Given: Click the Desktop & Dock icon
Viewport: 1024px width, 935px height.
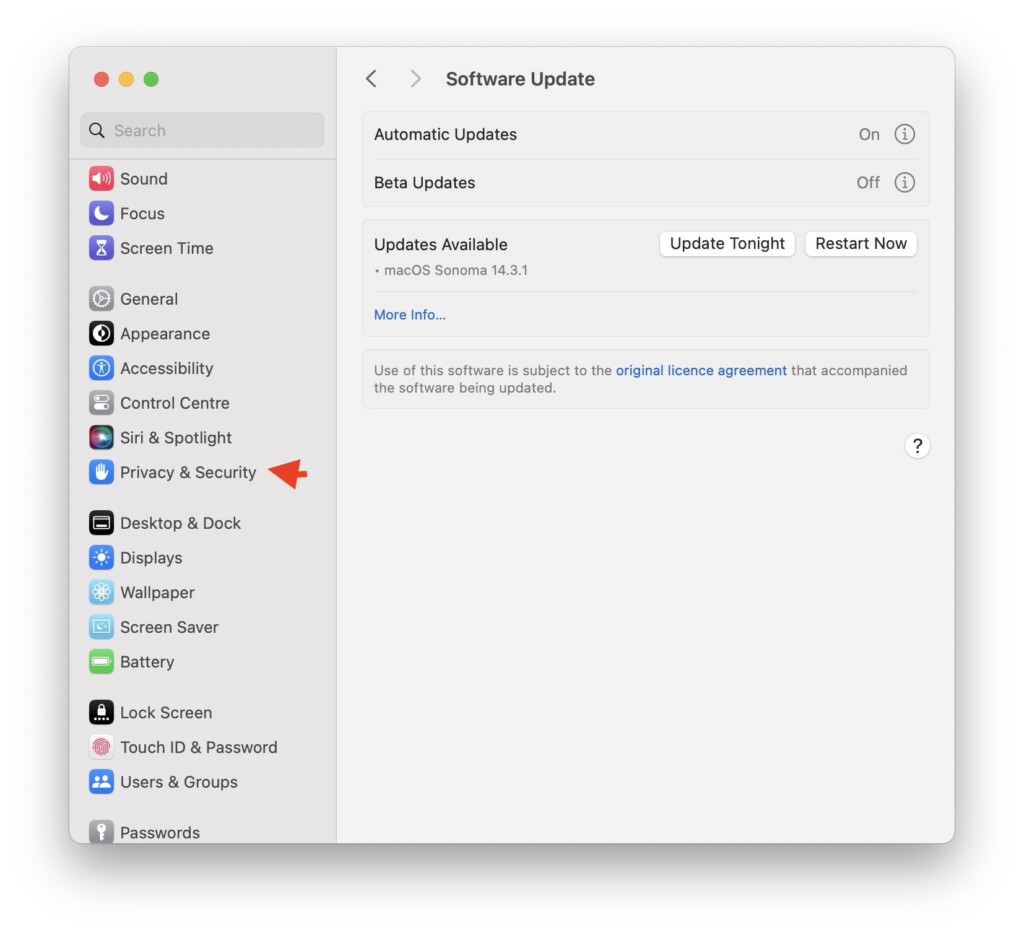Looking at the screenshot, I should coord(101,523).
